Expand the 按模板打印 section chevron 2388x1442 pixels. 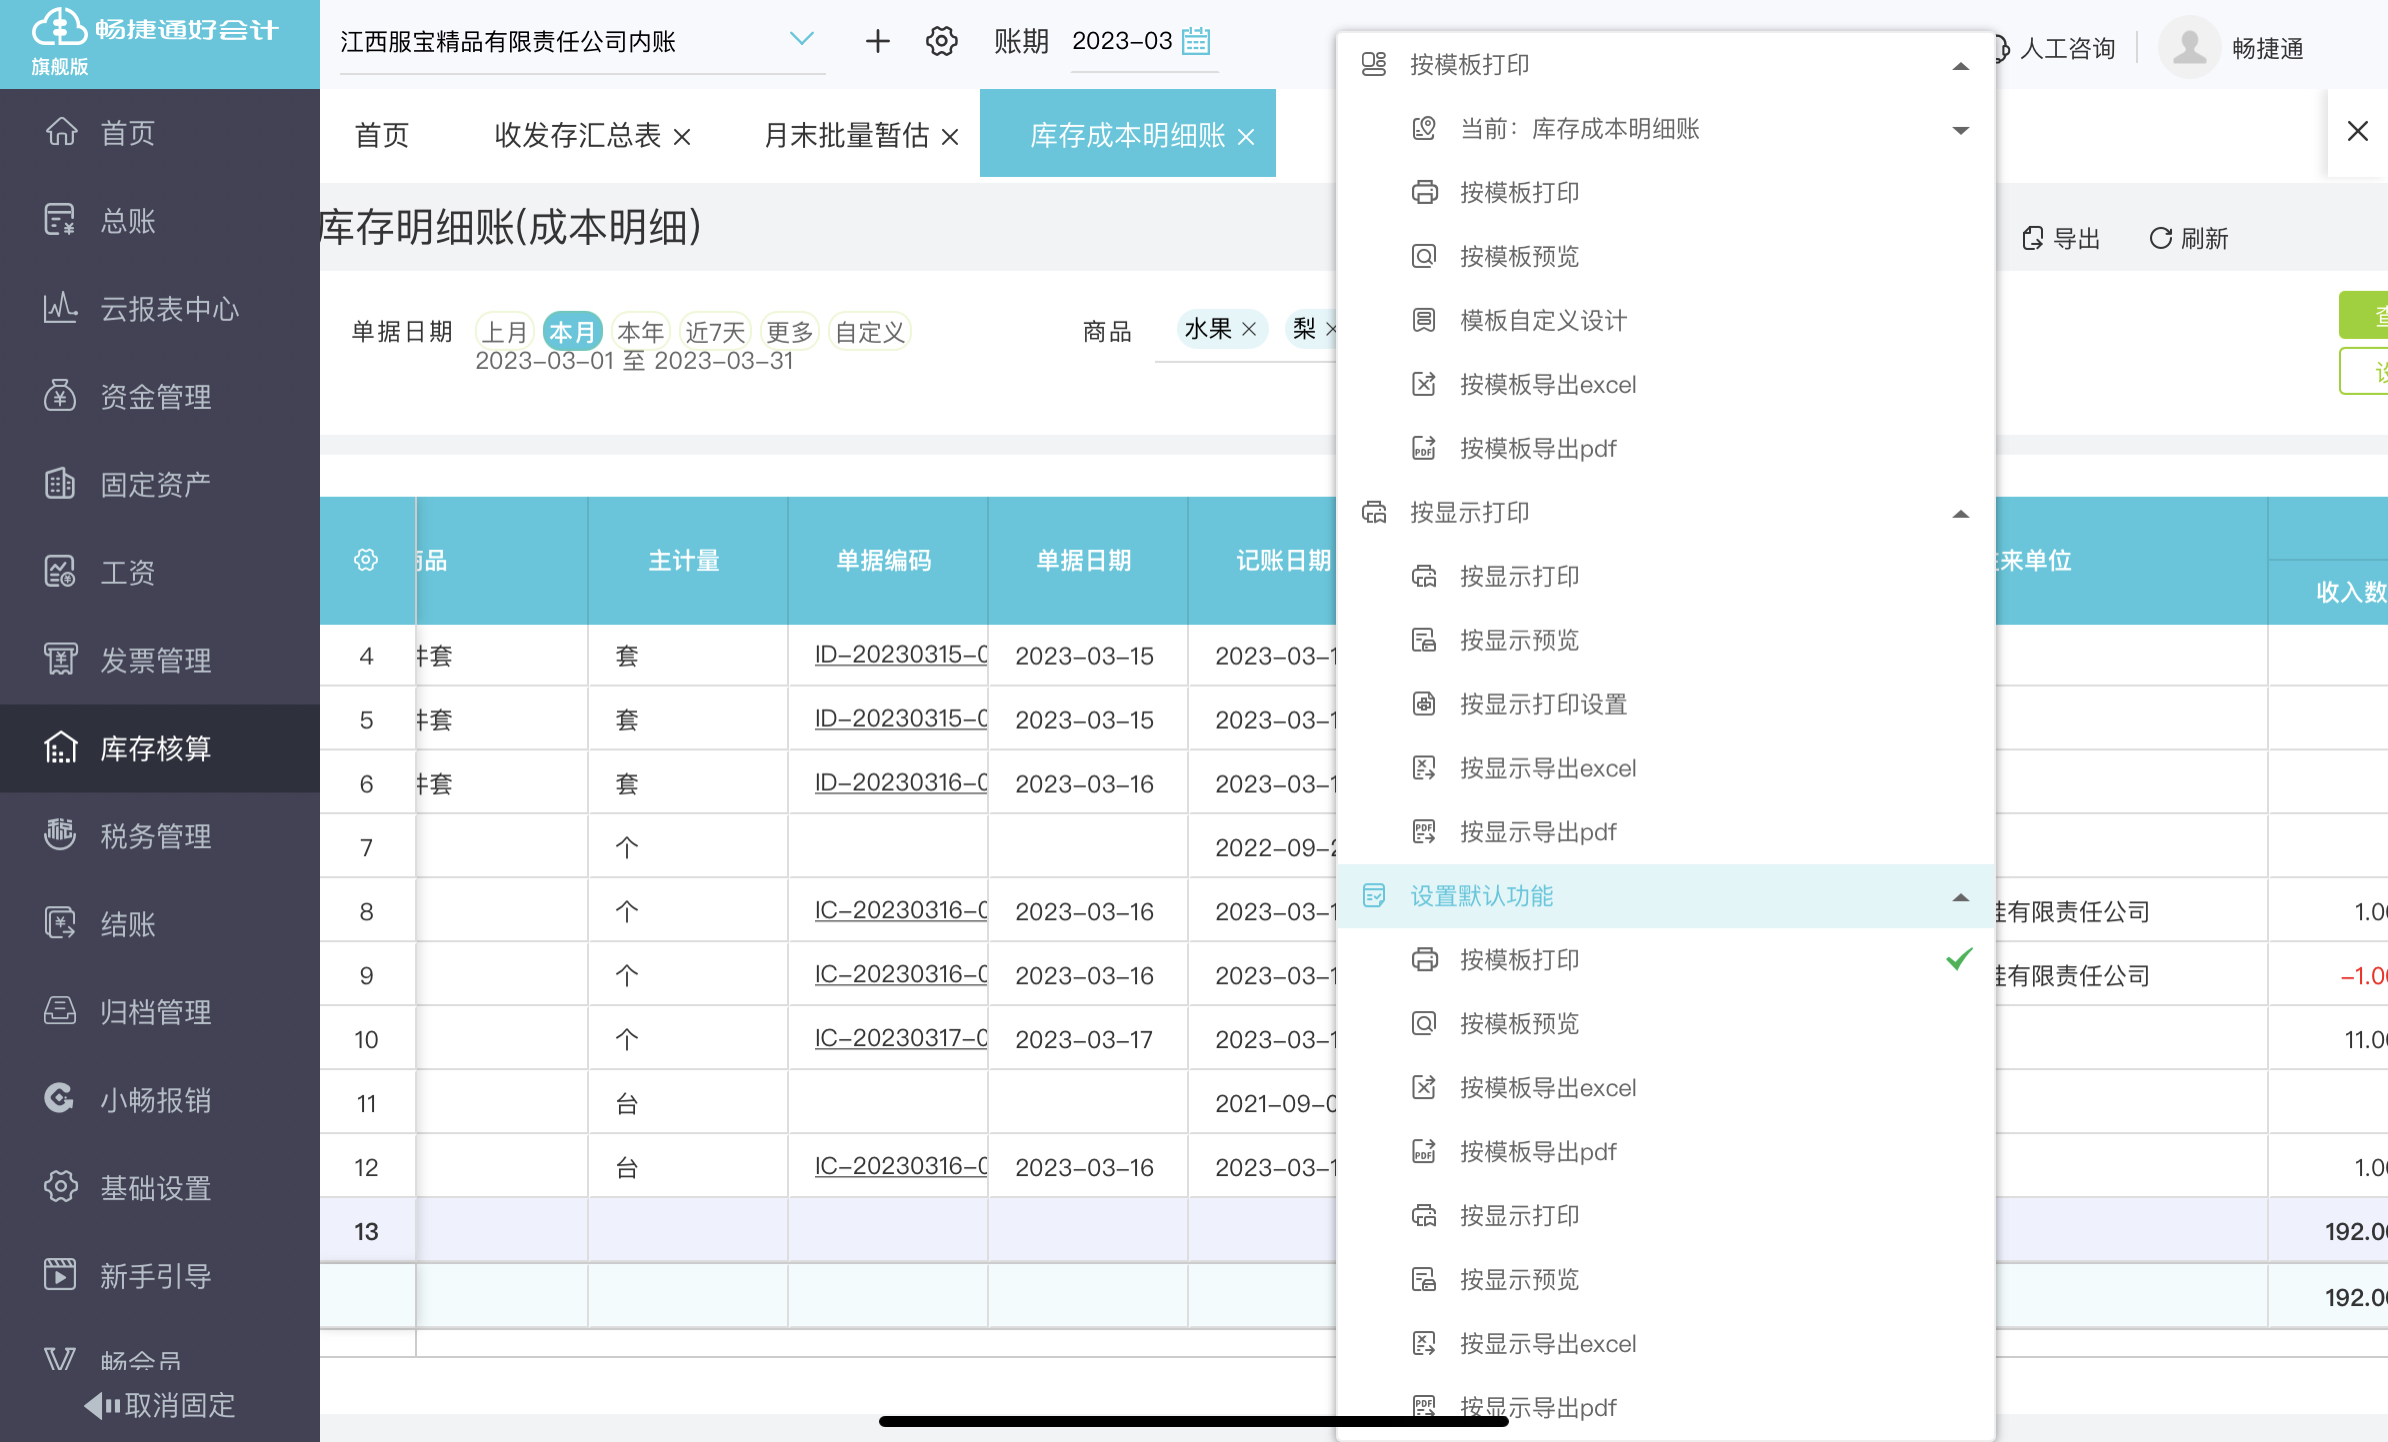[1965, 65]
